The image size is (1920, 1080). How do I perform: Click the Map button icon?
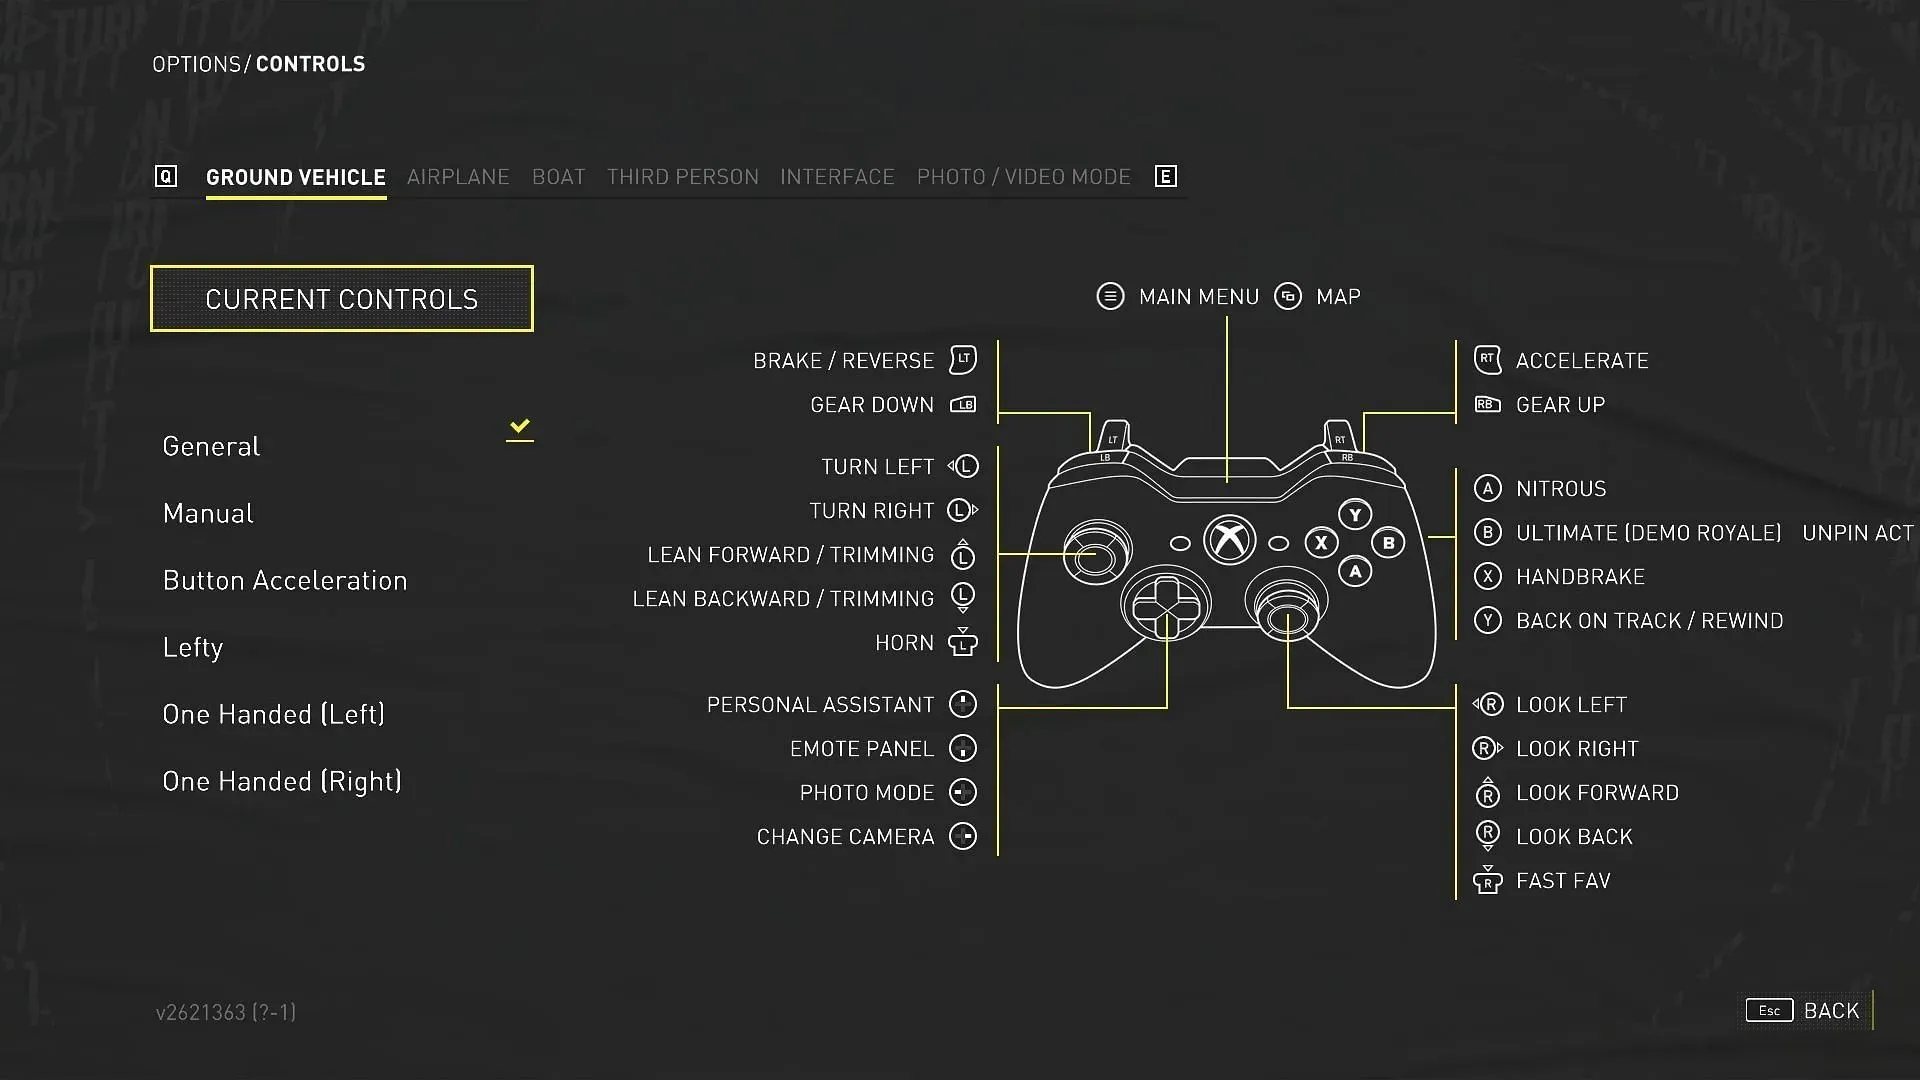(1288, 295)
